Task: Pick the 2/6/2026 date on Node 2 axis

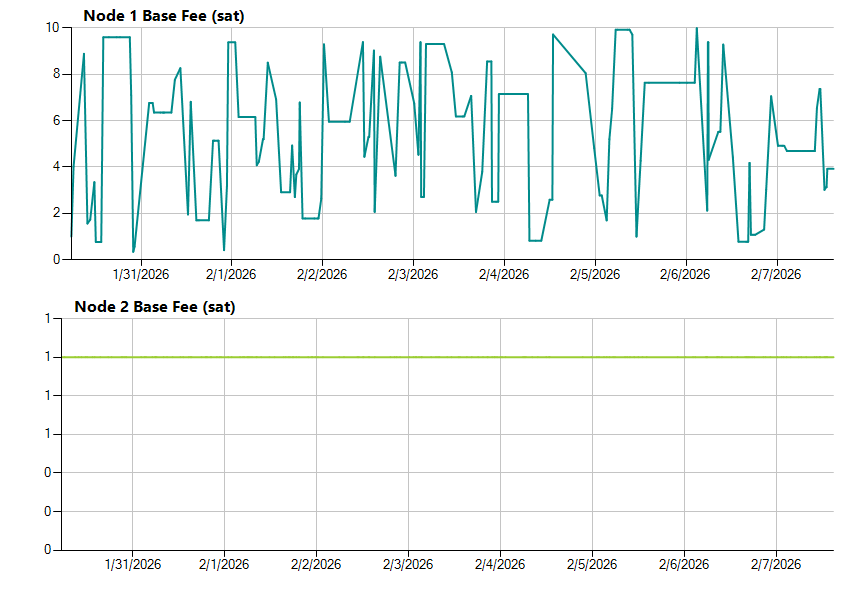Action: point(684,565)
